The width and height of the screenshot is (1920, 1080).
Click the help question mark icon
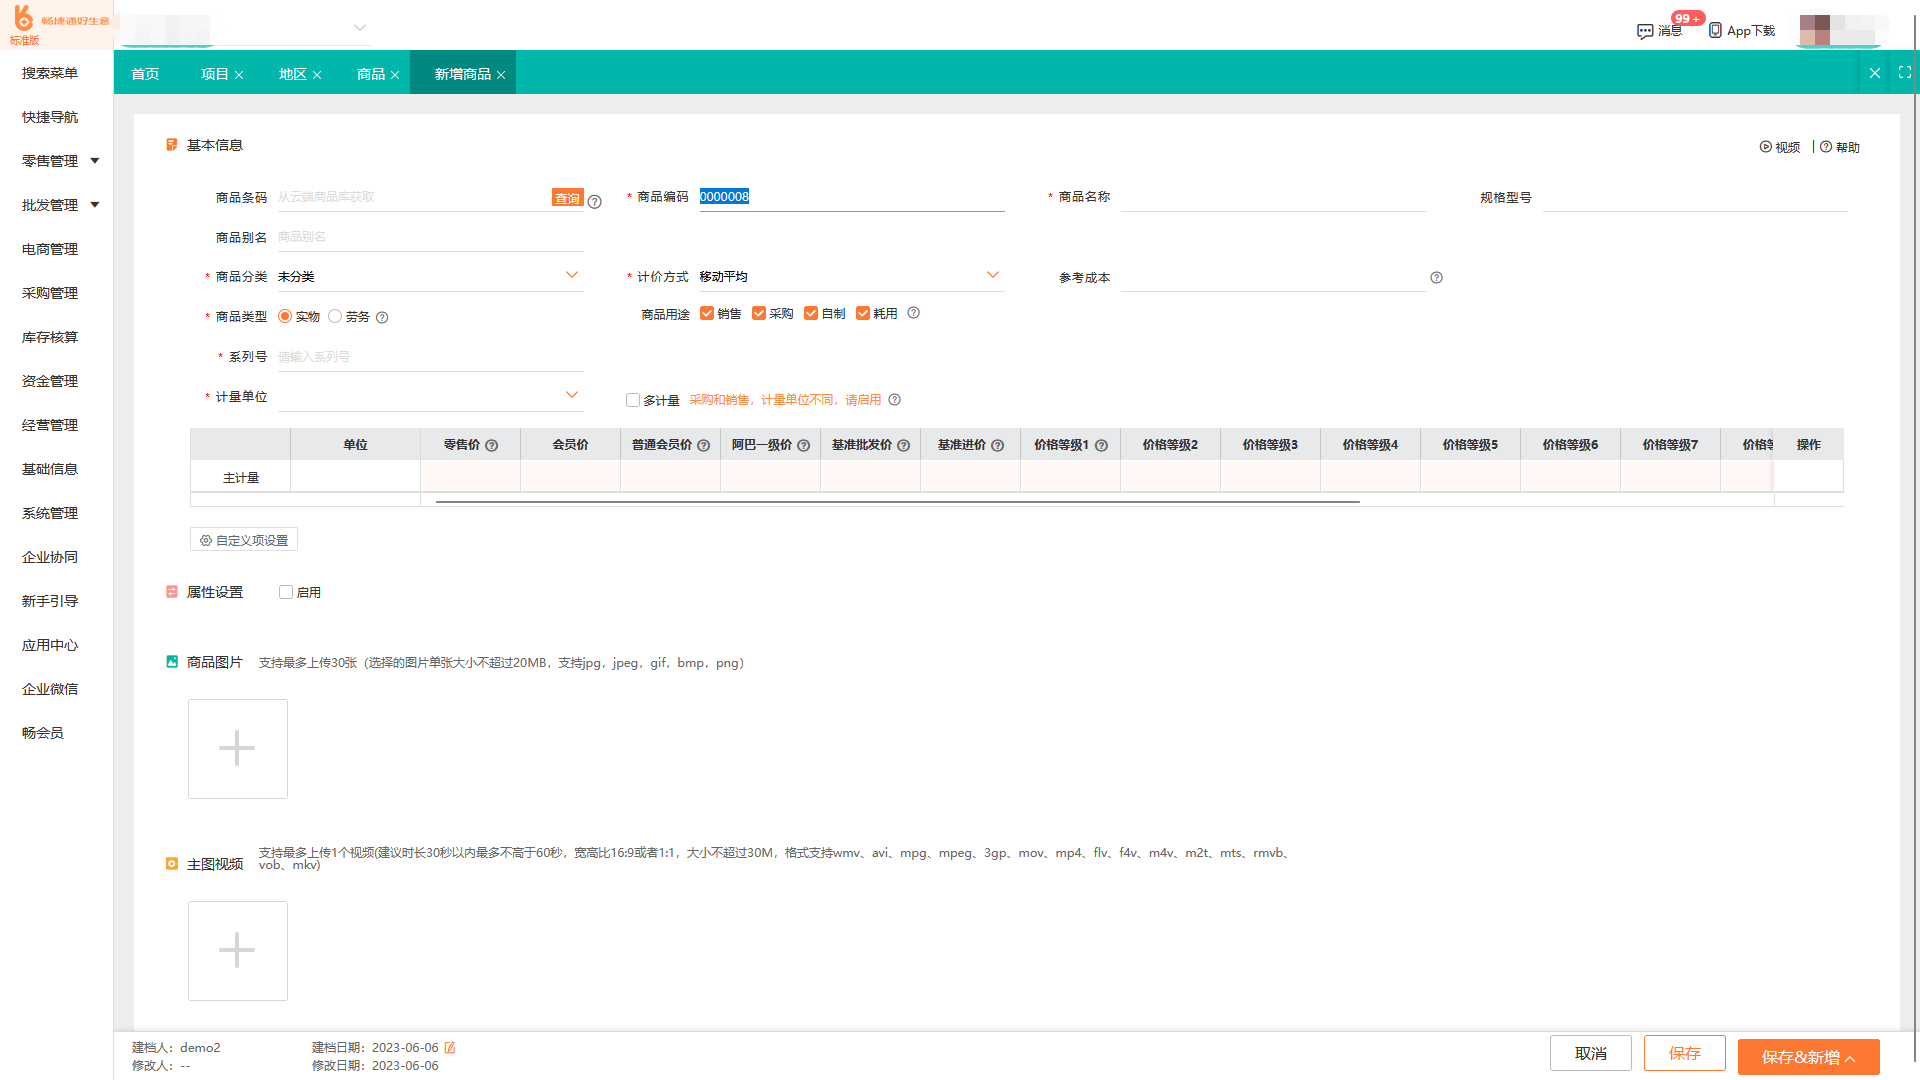(1826, 146)
